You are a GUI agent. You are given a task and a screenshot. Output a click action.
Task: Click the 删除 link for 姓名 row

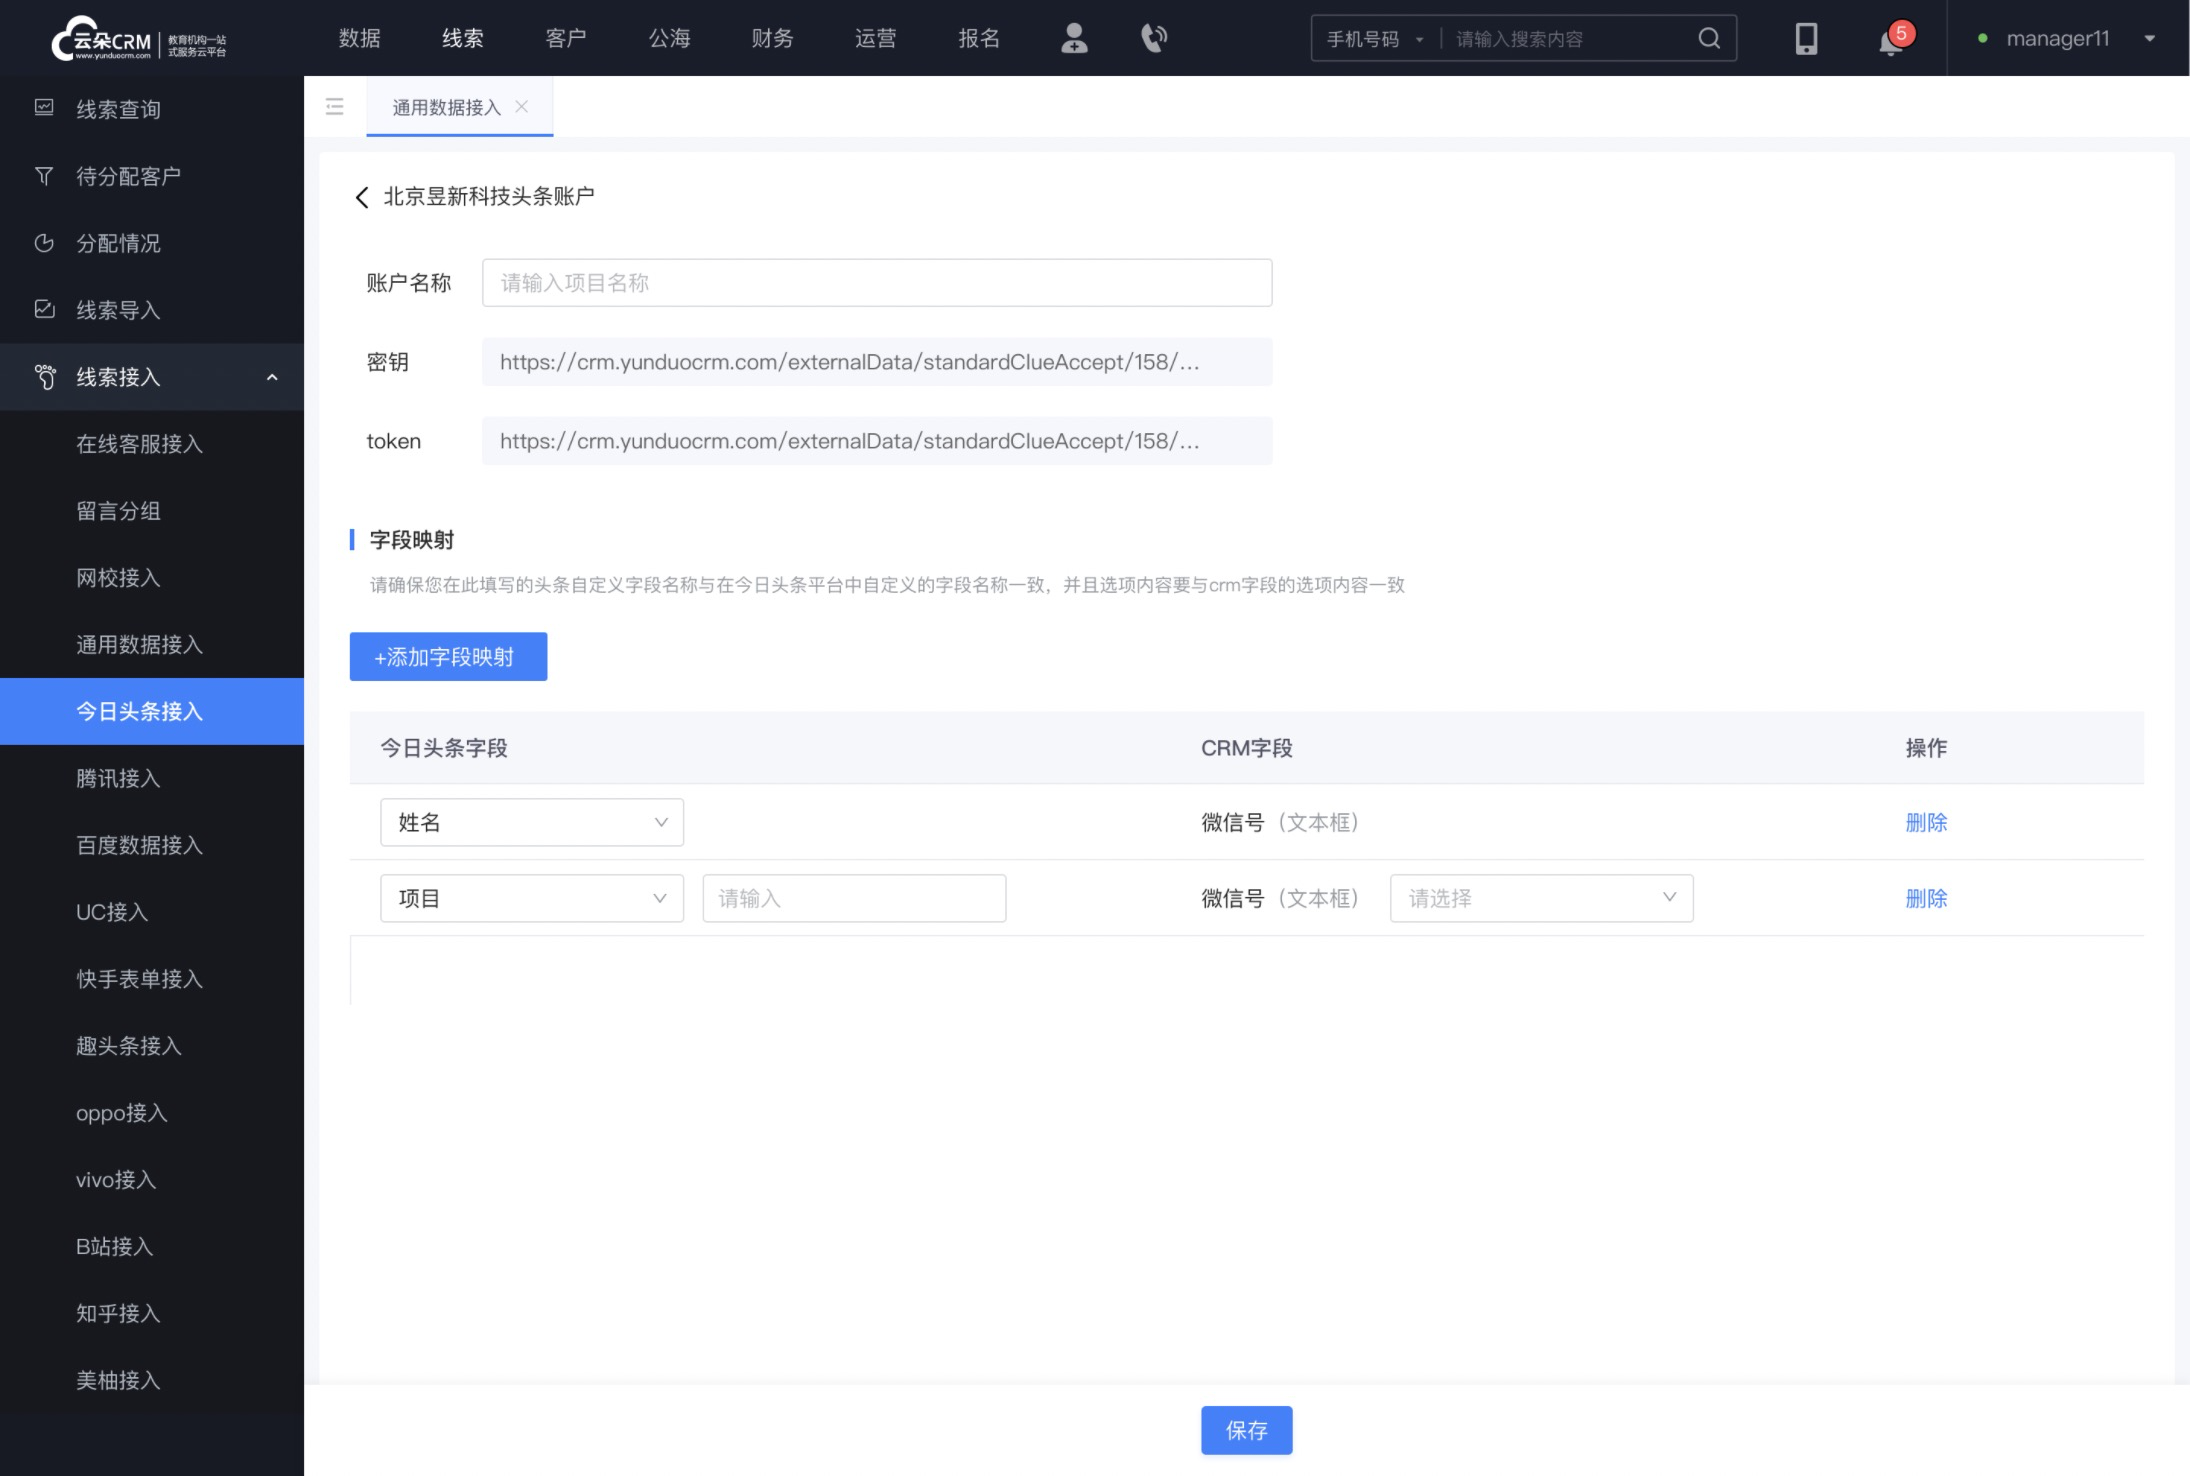[x=1928, y=822]
